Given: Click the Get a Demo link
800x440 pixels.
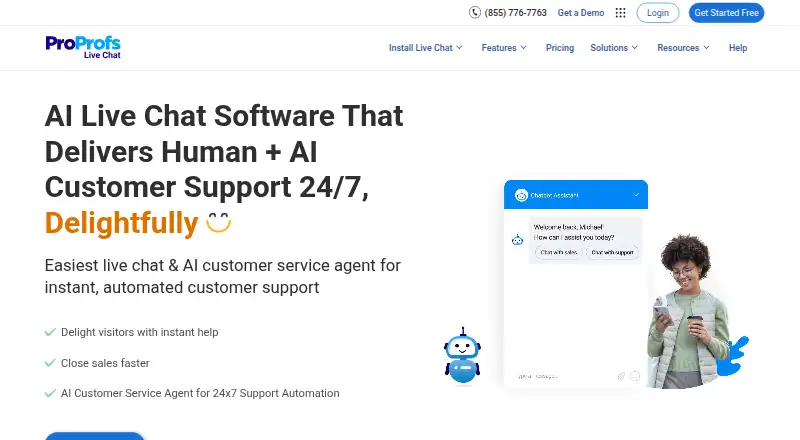Looking at the screenshot, I should pyautogui.click(x=581, y=13).
